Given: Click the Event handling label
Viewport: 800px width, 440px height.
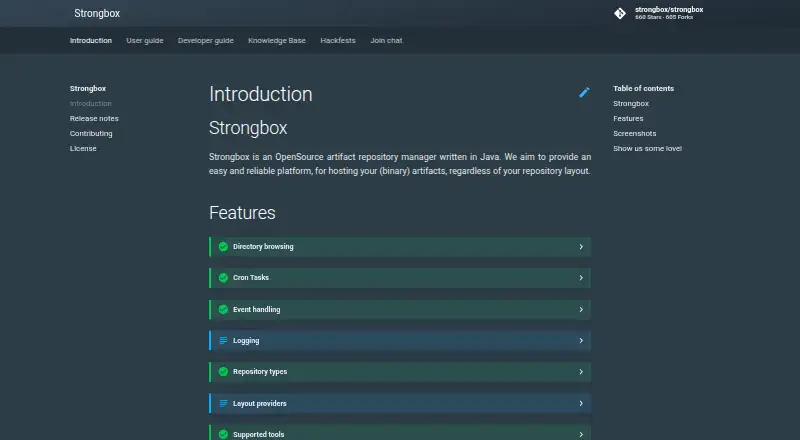Looking at the screenshot, I should tap(257, 309).
